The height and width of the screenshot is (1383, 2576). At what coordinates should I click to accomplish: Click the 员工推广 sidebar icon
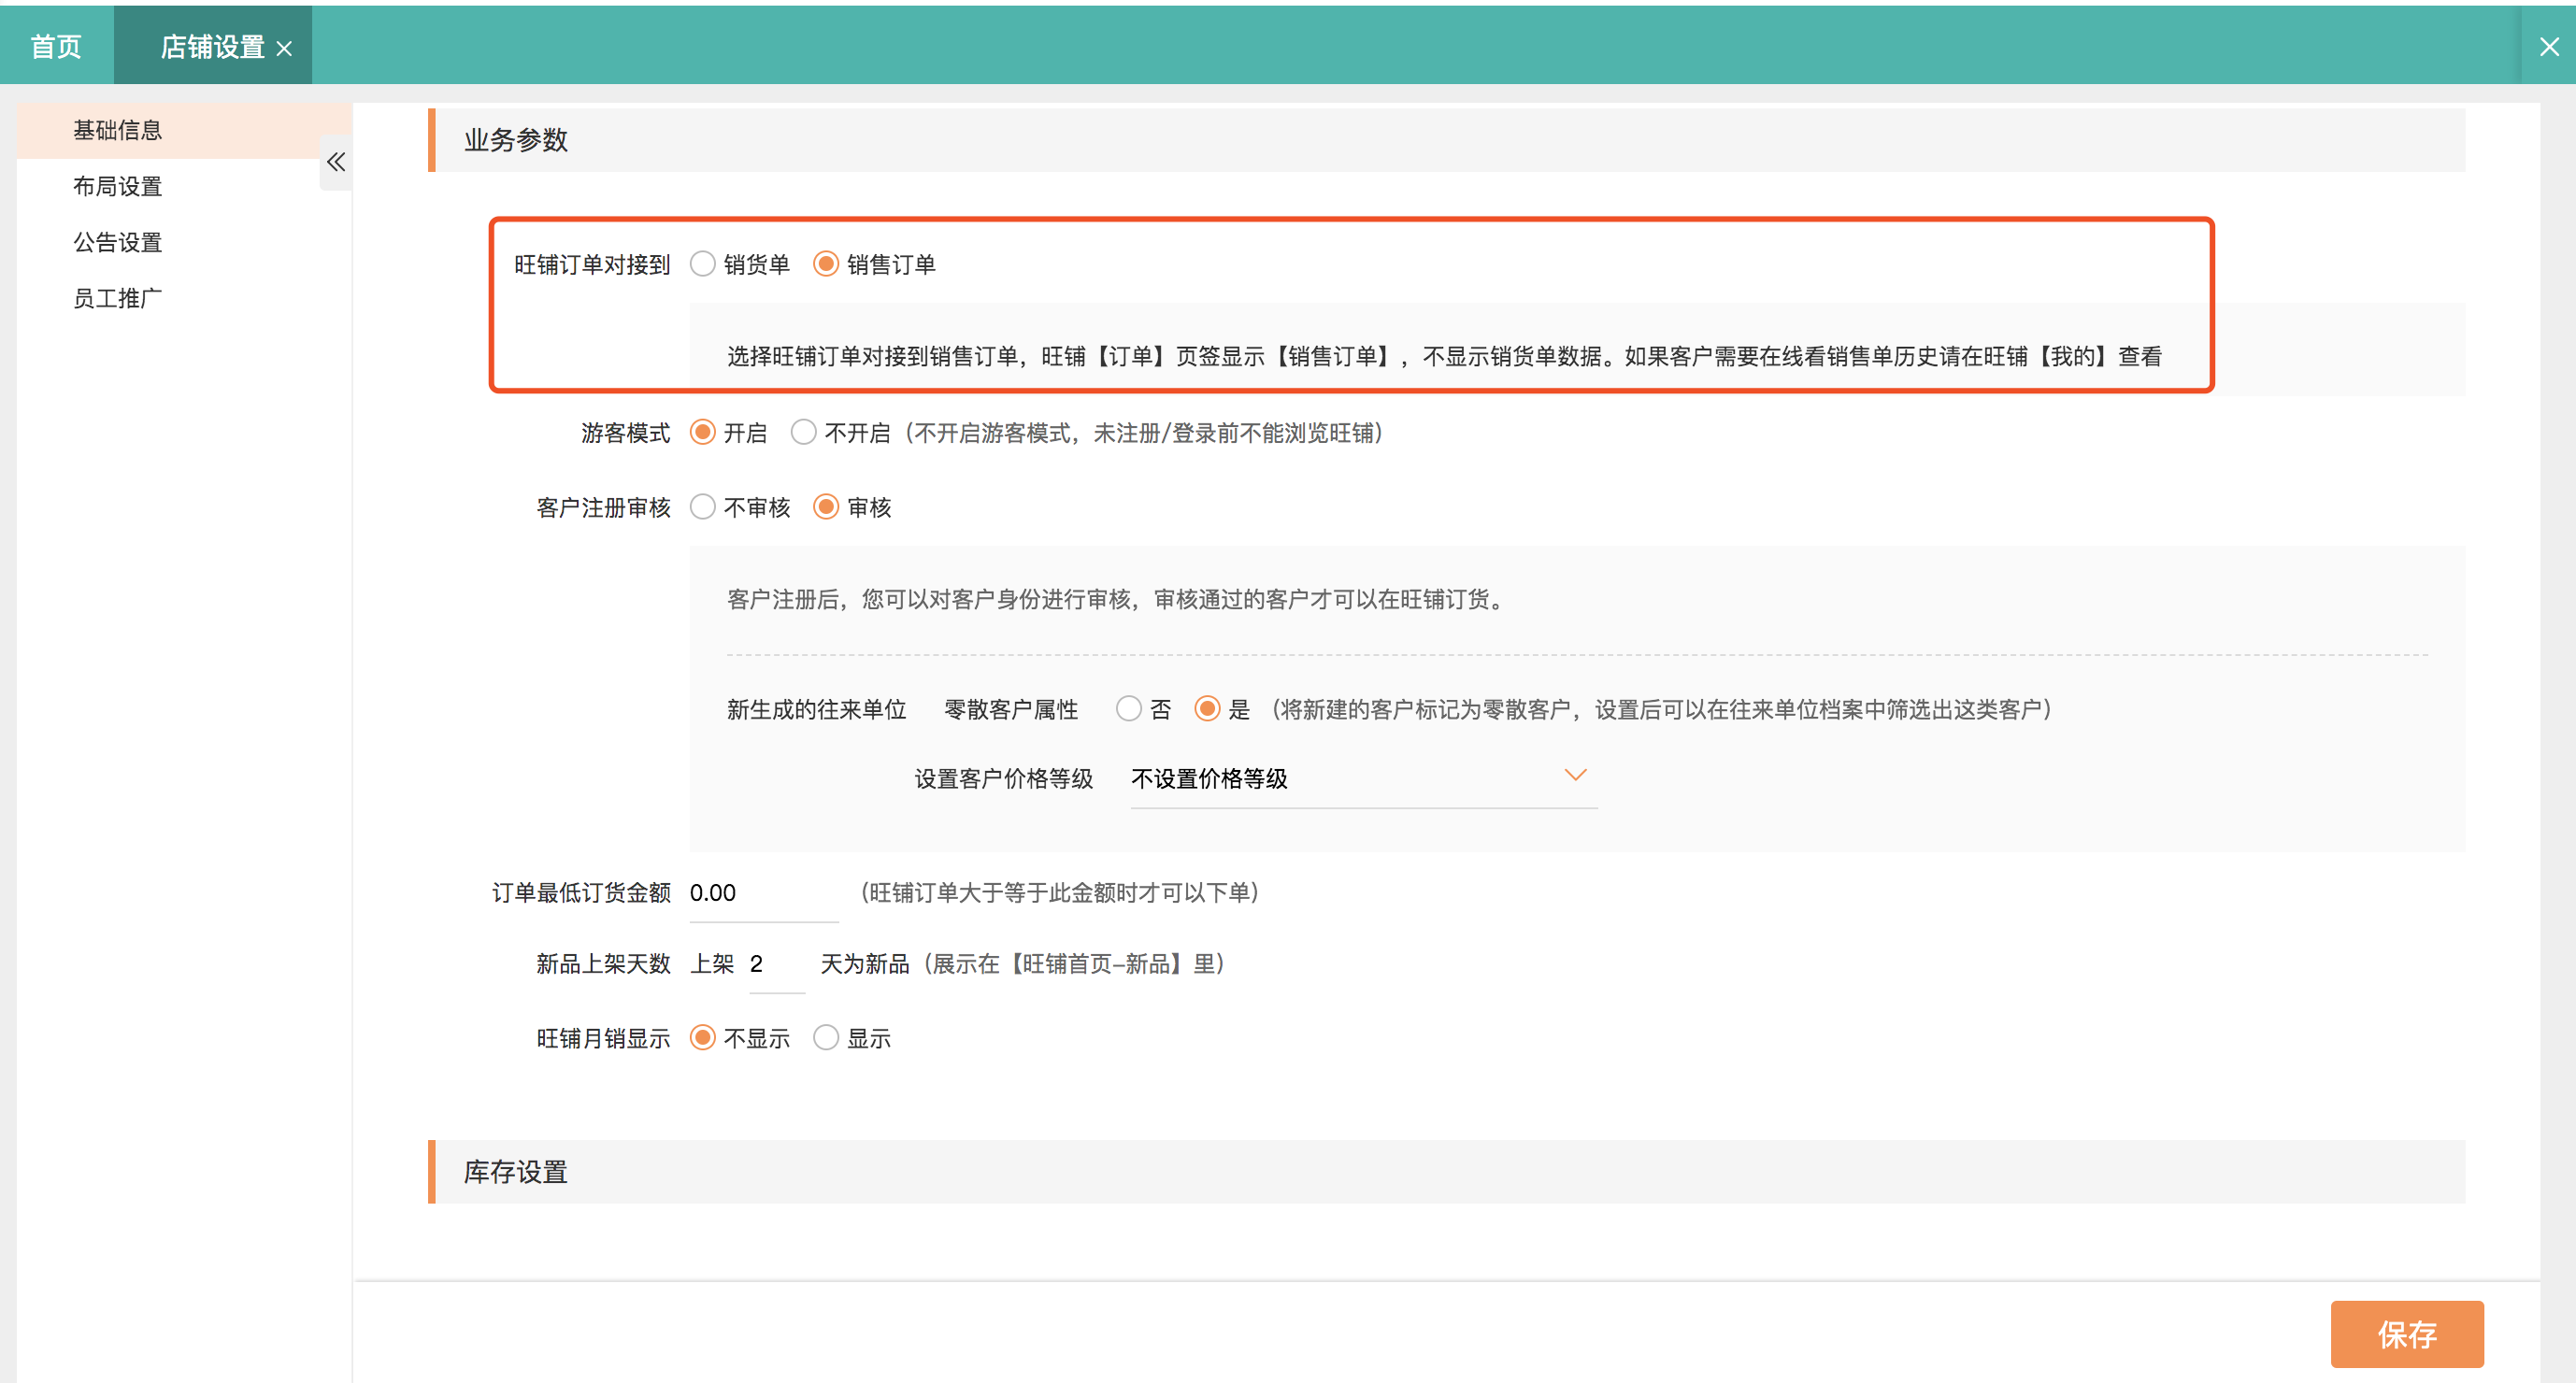tap(118, 296)
